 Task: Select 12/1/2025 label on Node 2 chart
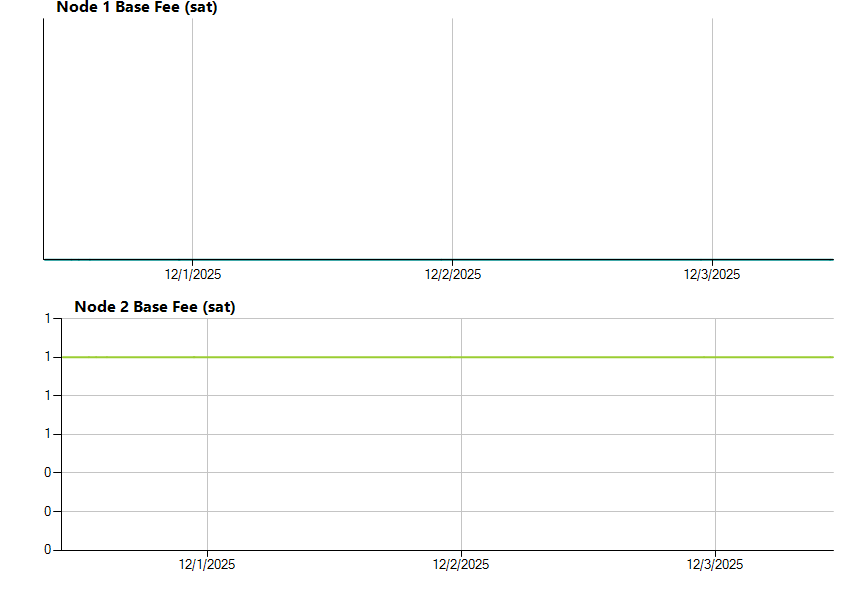pyautogui.click(x=207, y=564)
